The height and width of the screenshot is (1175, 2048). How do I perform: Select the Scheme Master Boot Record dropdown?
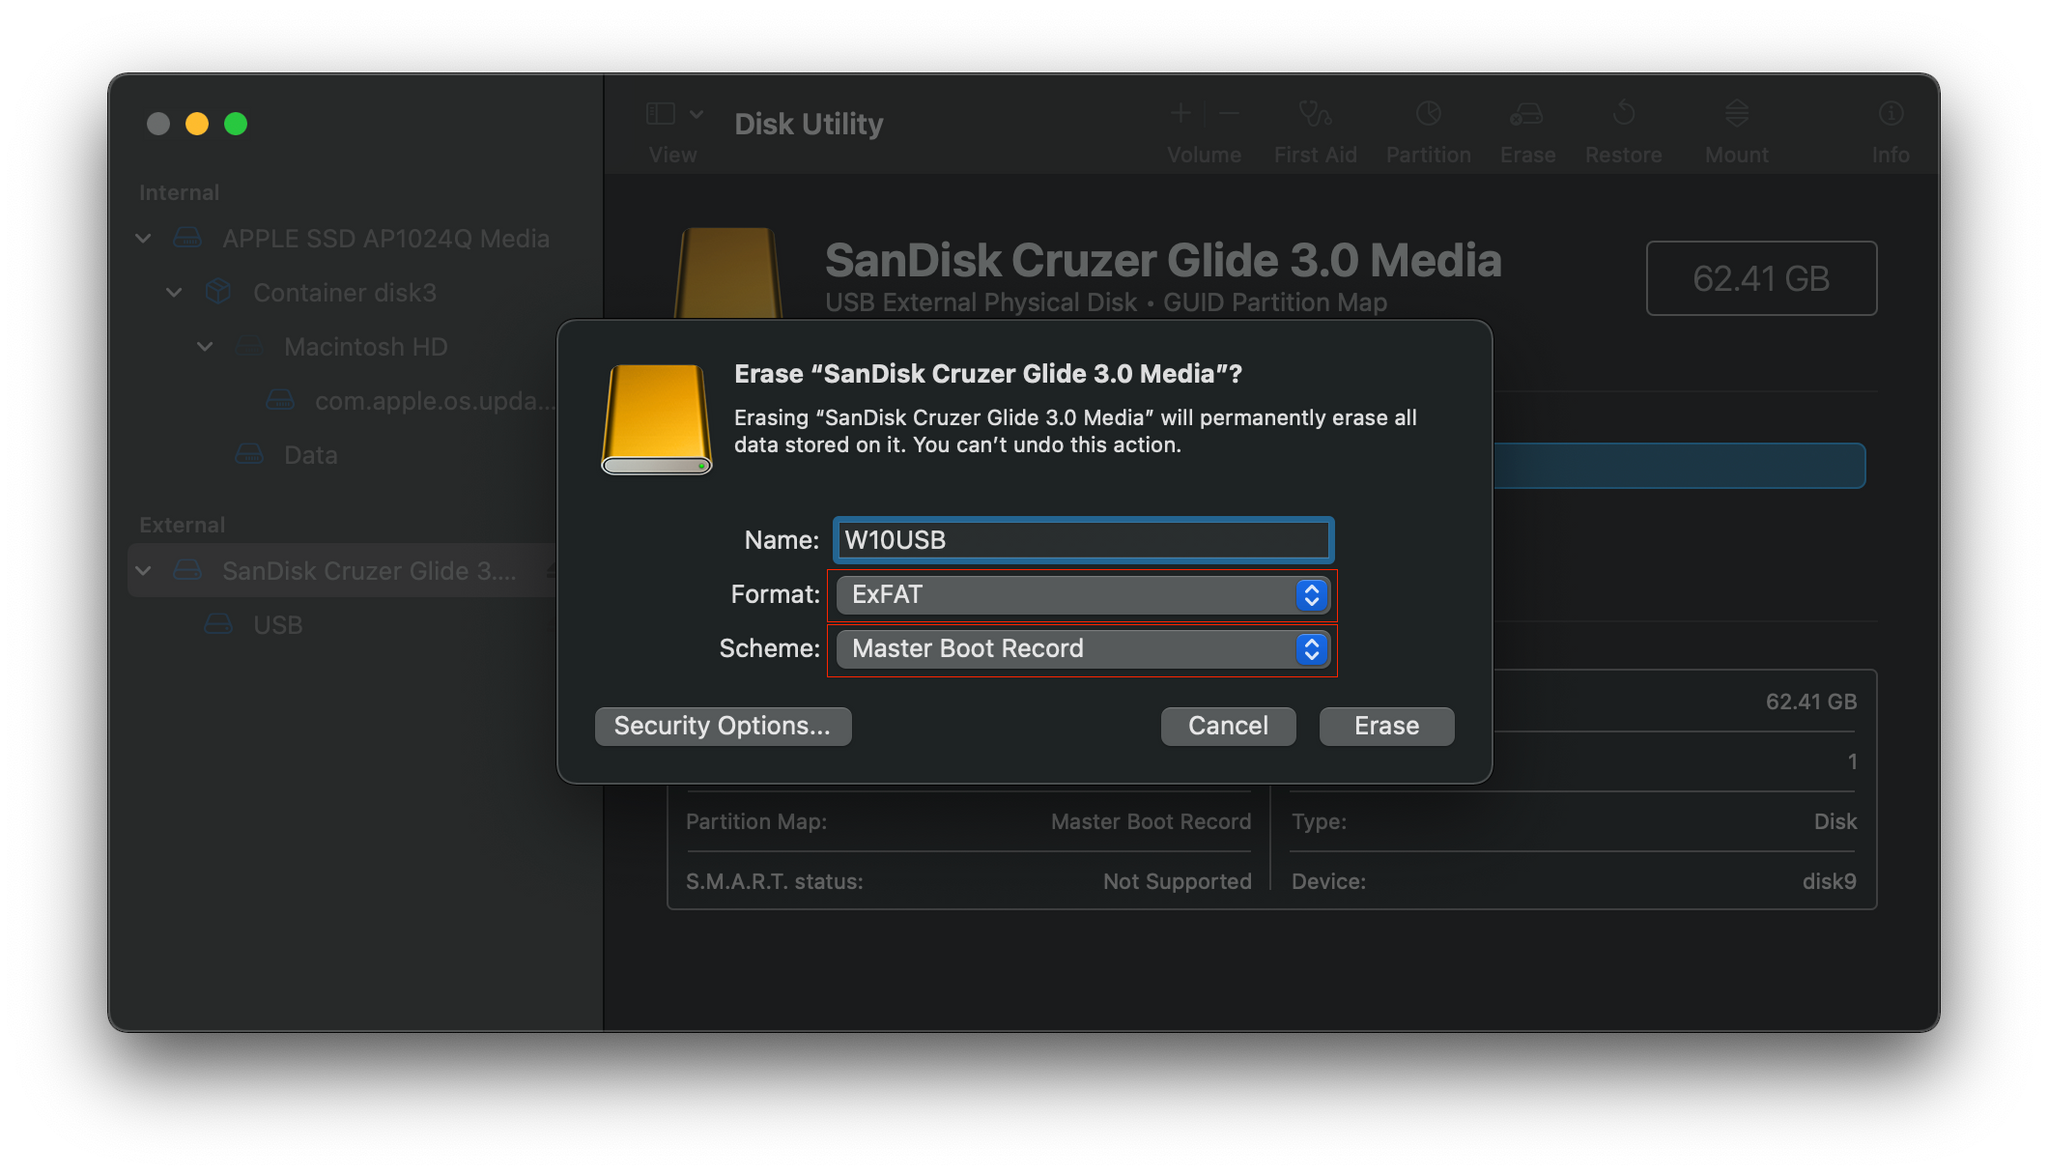[1083, 647]
